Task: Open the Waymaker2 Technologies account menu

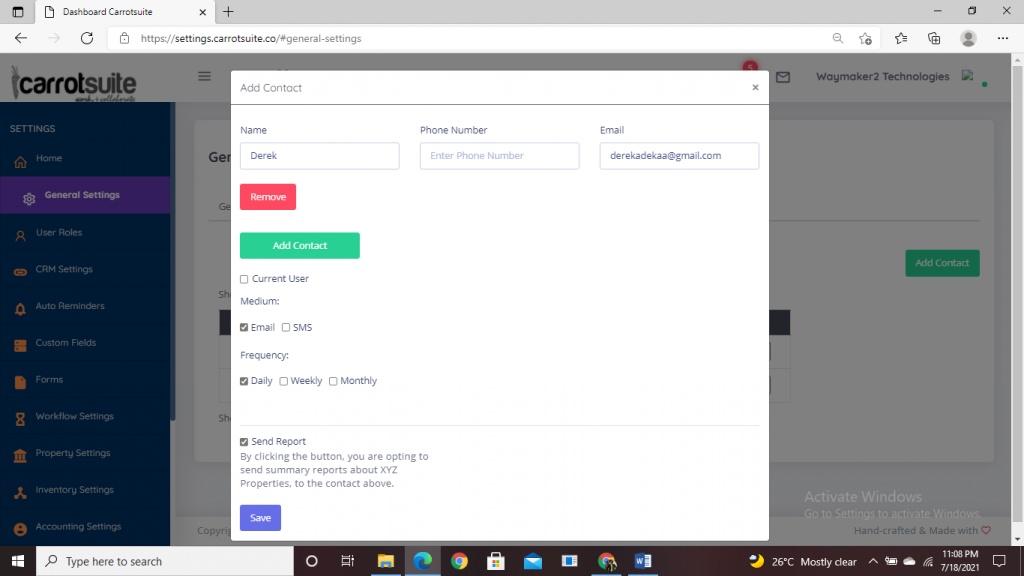Action: click(x=882, y=77)
